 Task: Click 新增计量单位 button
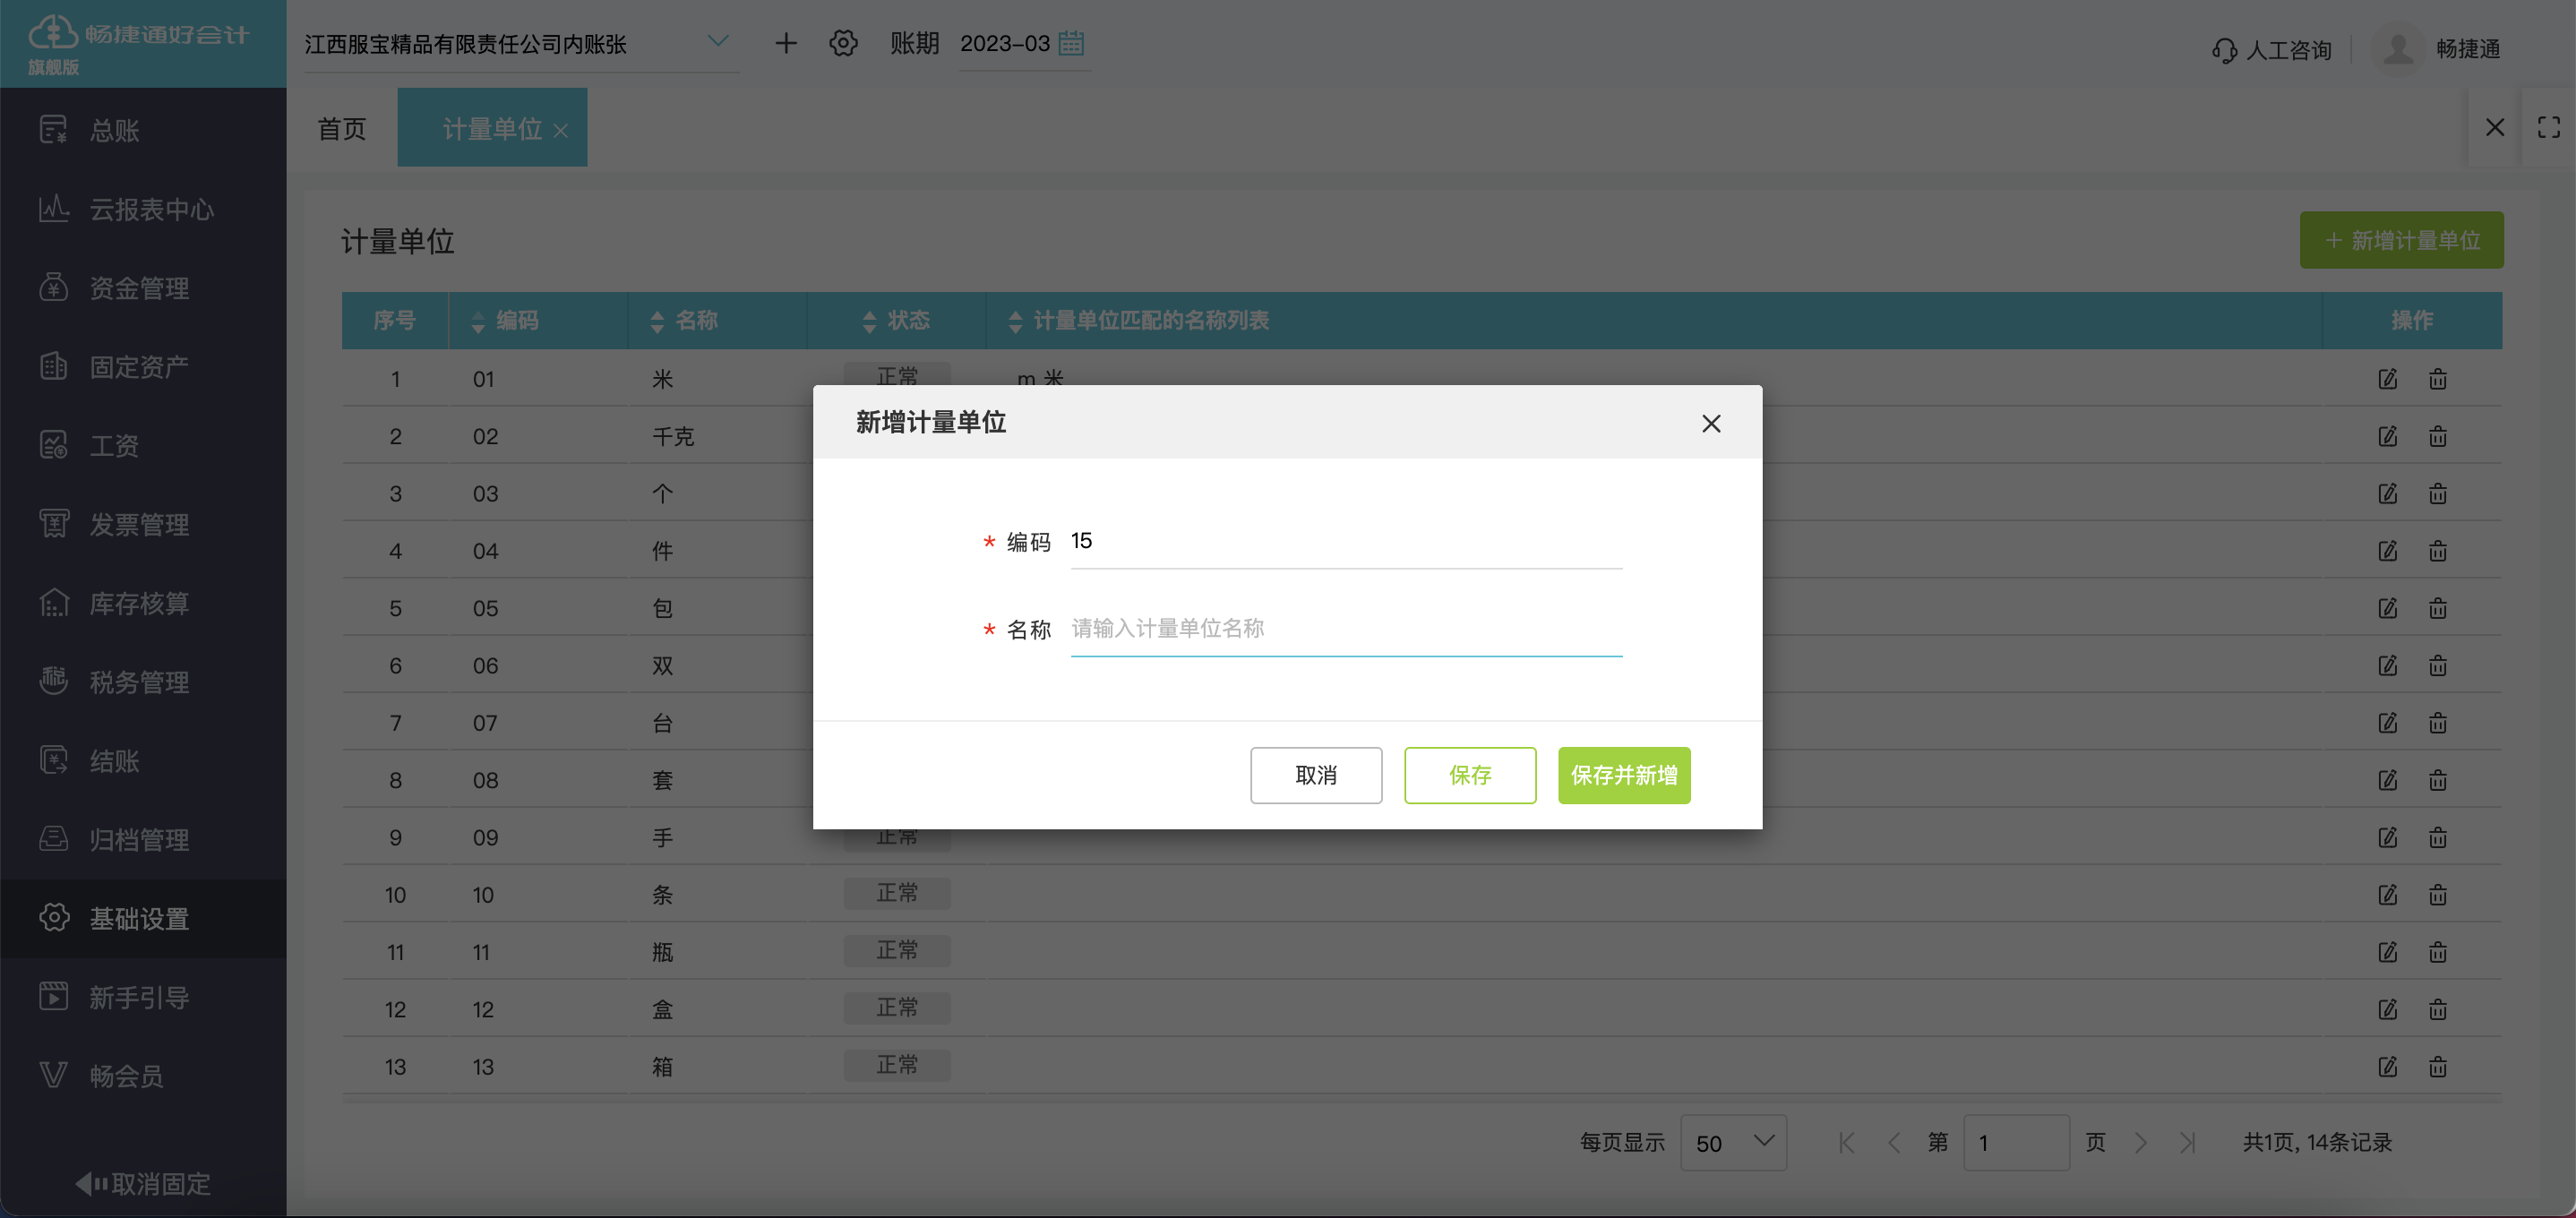coord(2402,240)
